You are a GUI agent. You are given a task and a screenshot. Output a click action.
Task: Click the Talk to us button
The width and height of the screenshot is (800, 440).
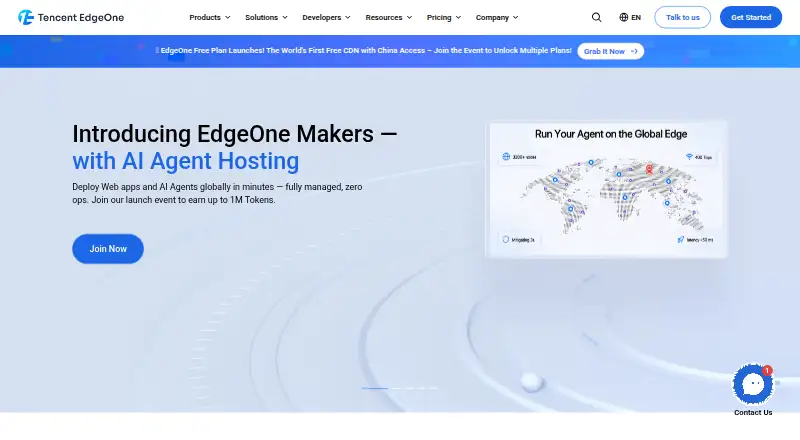683,17
